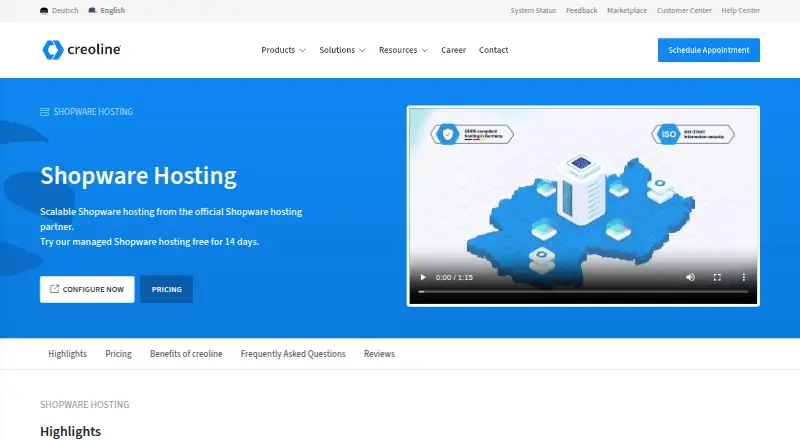Jump to the Pricing section tab
Image resolution: width=800 pixels, height=440 pixels.
(x=118, y=354)
